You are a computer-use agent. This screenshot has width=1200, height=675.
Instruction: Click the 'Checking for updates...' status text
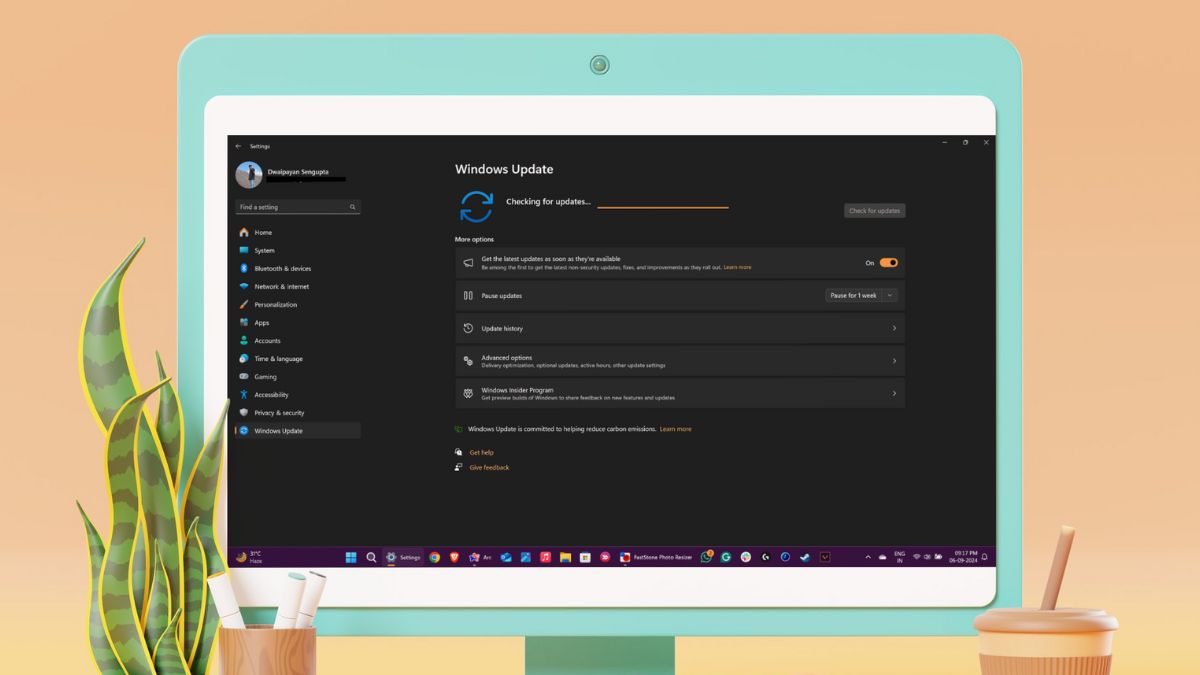coord(548,202)
